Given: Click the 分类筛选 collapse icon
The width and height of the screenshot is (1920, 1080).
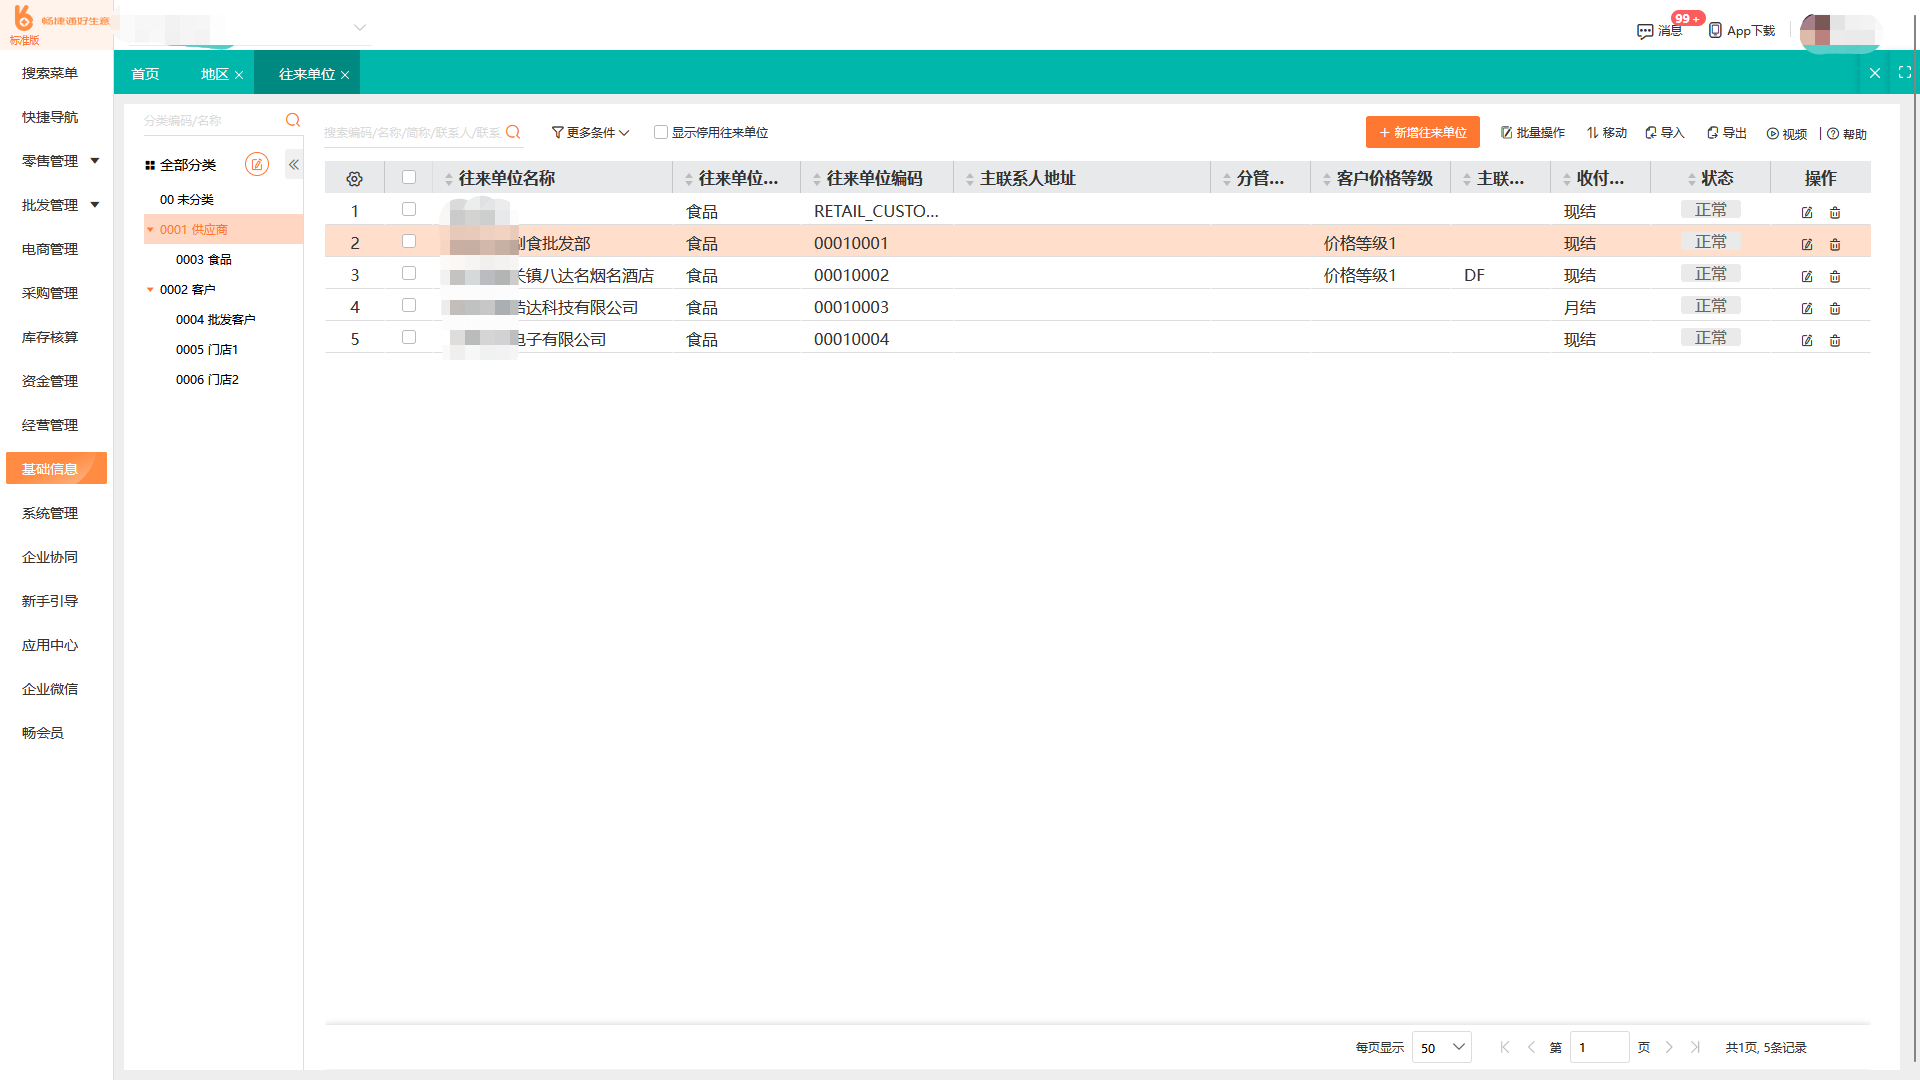Looking at the screenshot, I should (293, 164).
